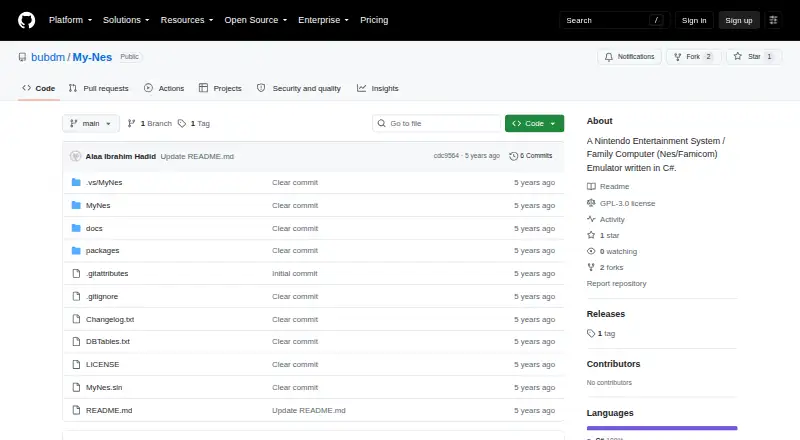The height and width of the screenshot is (440, 800).
Task: View the 0 watching link
Action: click(612, 251)
